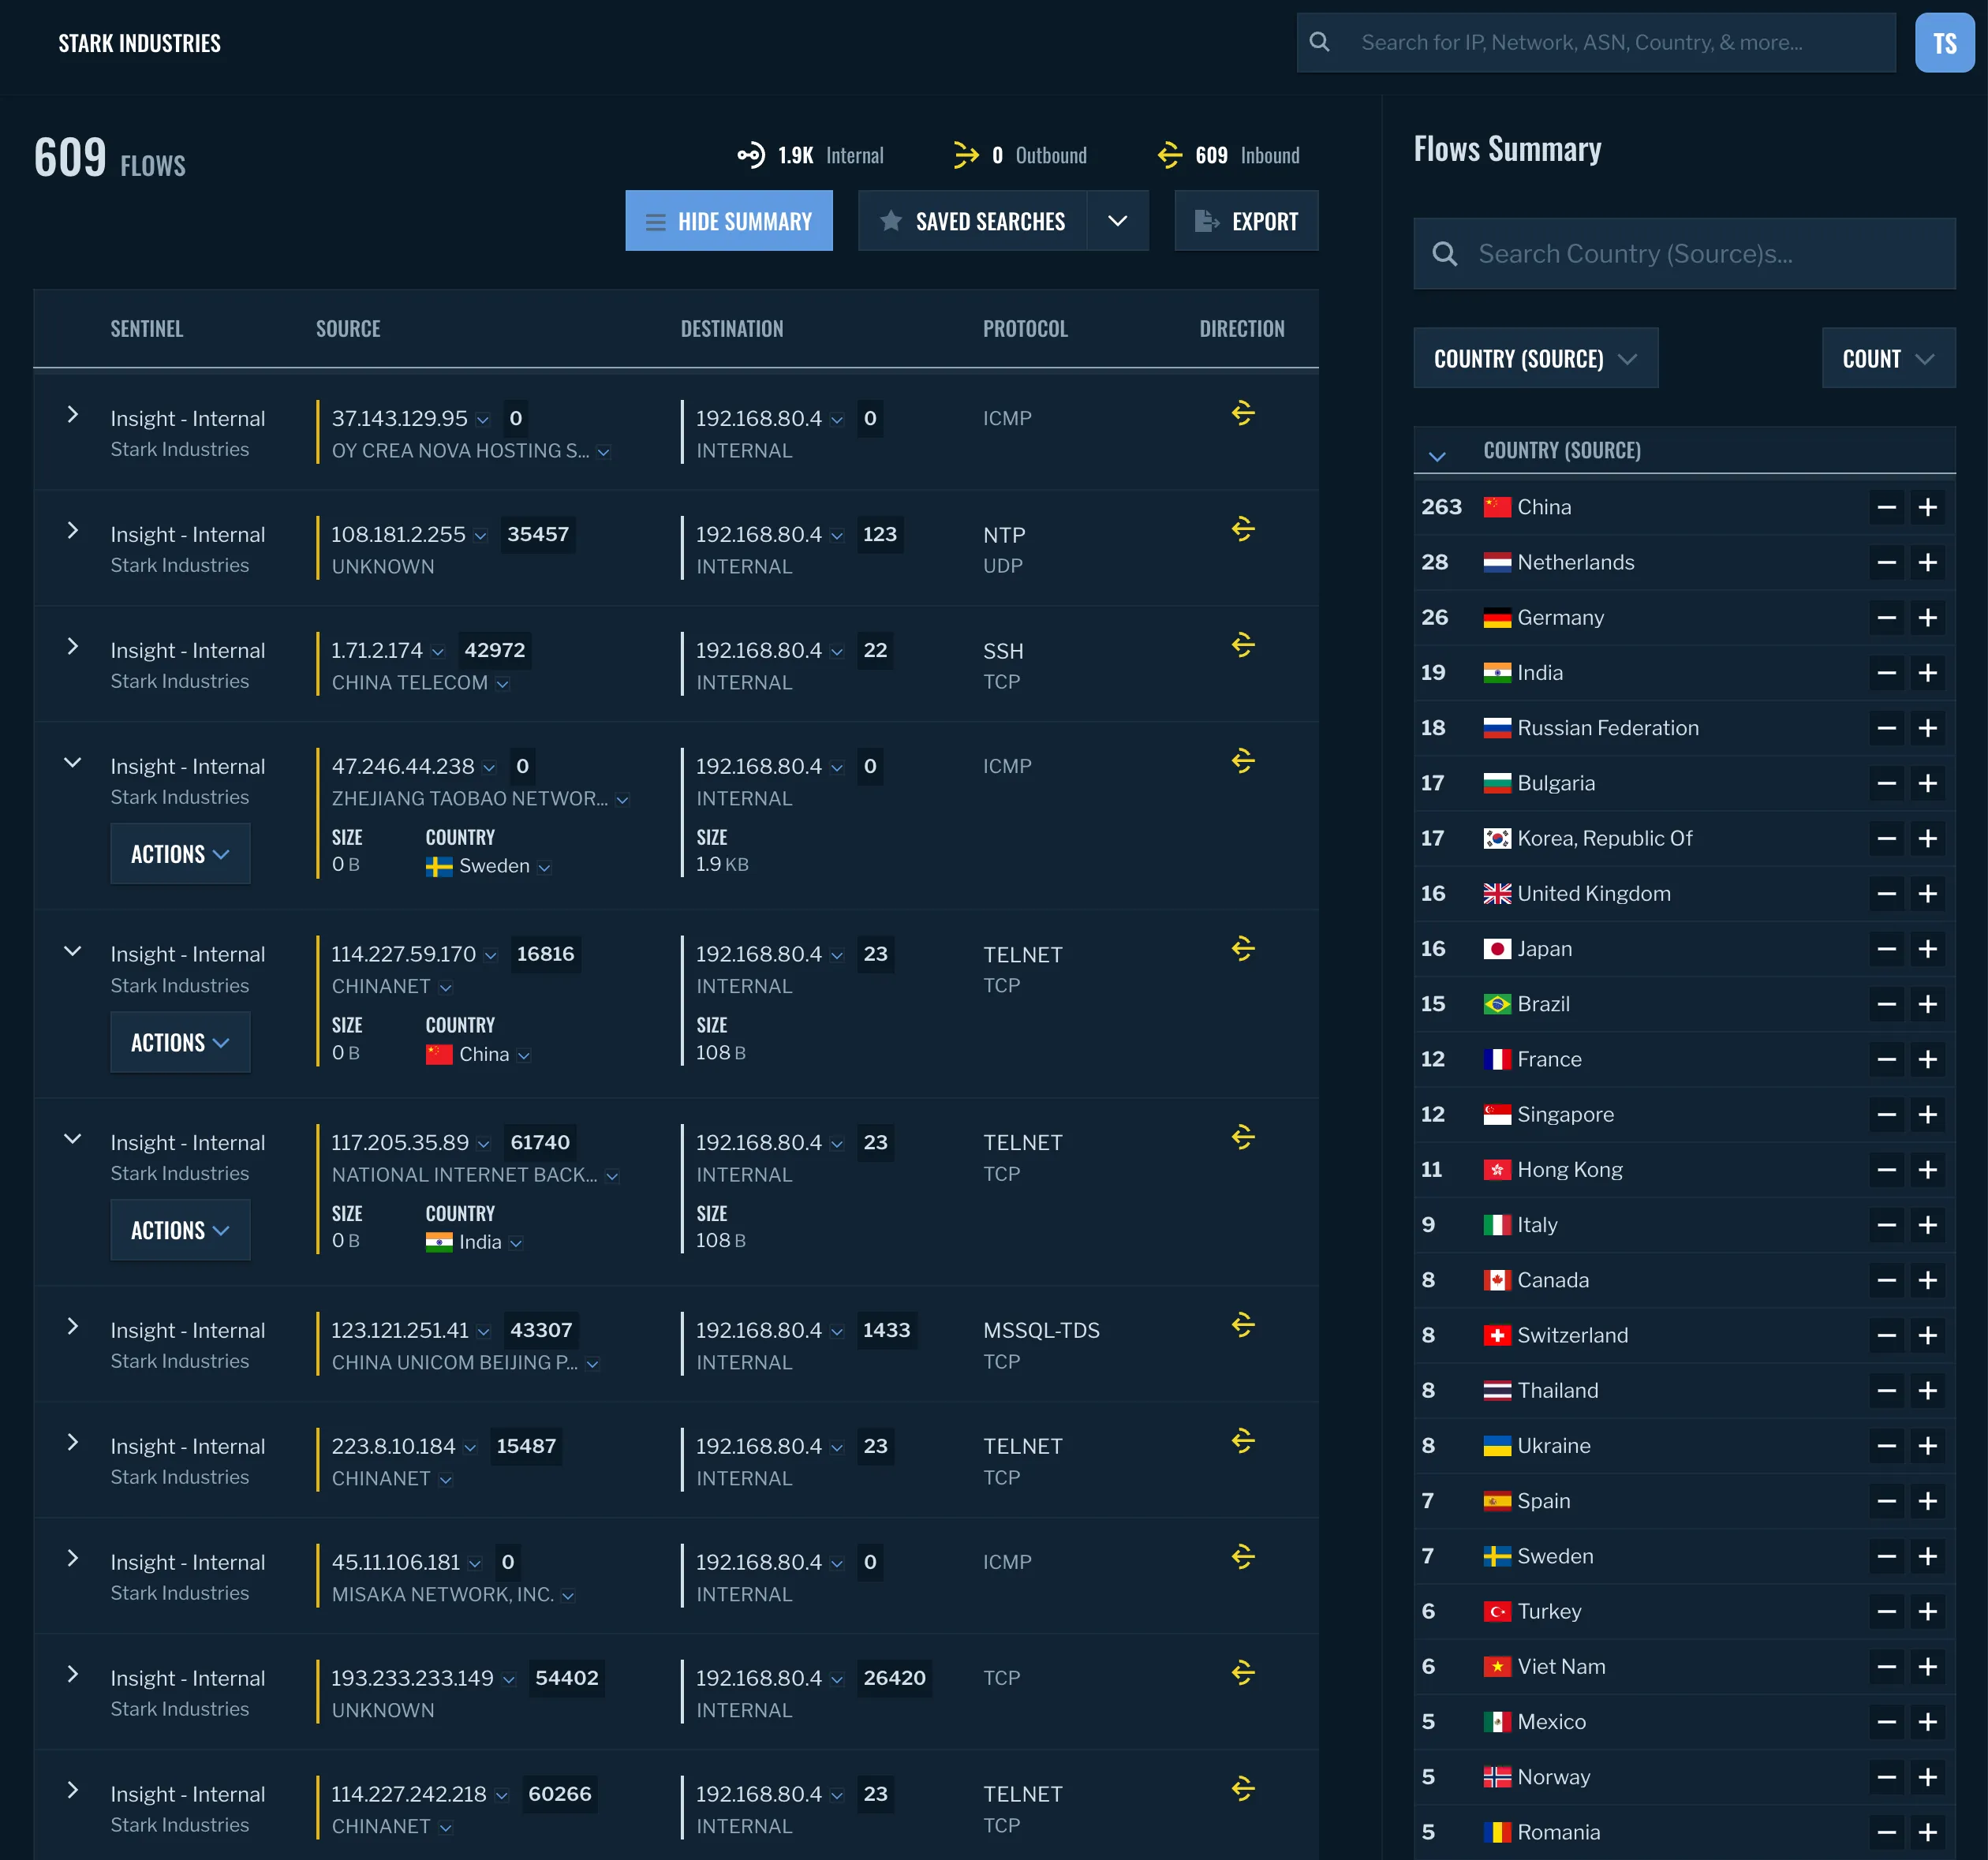Hide the flows summary panel

click(728, 221)
